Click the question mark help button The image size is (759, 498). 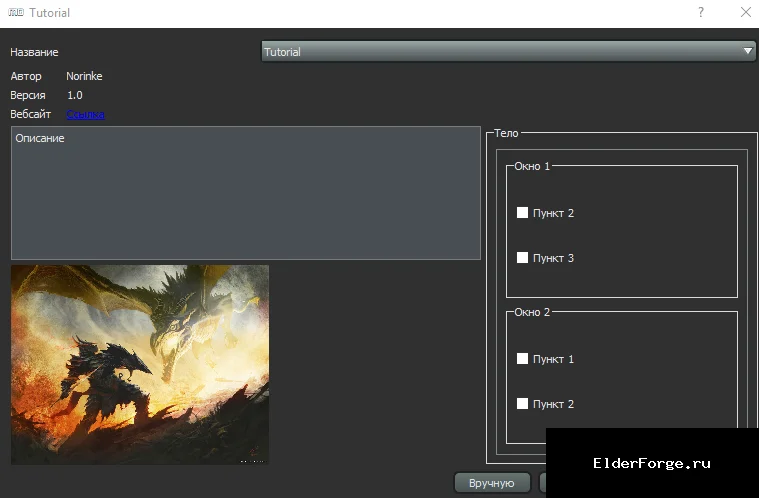701,13
